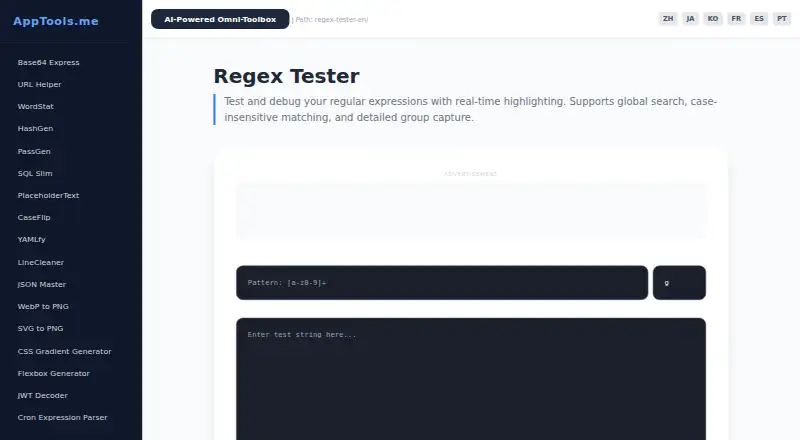Open the AppTools.me home logo
Viewport: 800px width, 440px height.
coord(56,21)
